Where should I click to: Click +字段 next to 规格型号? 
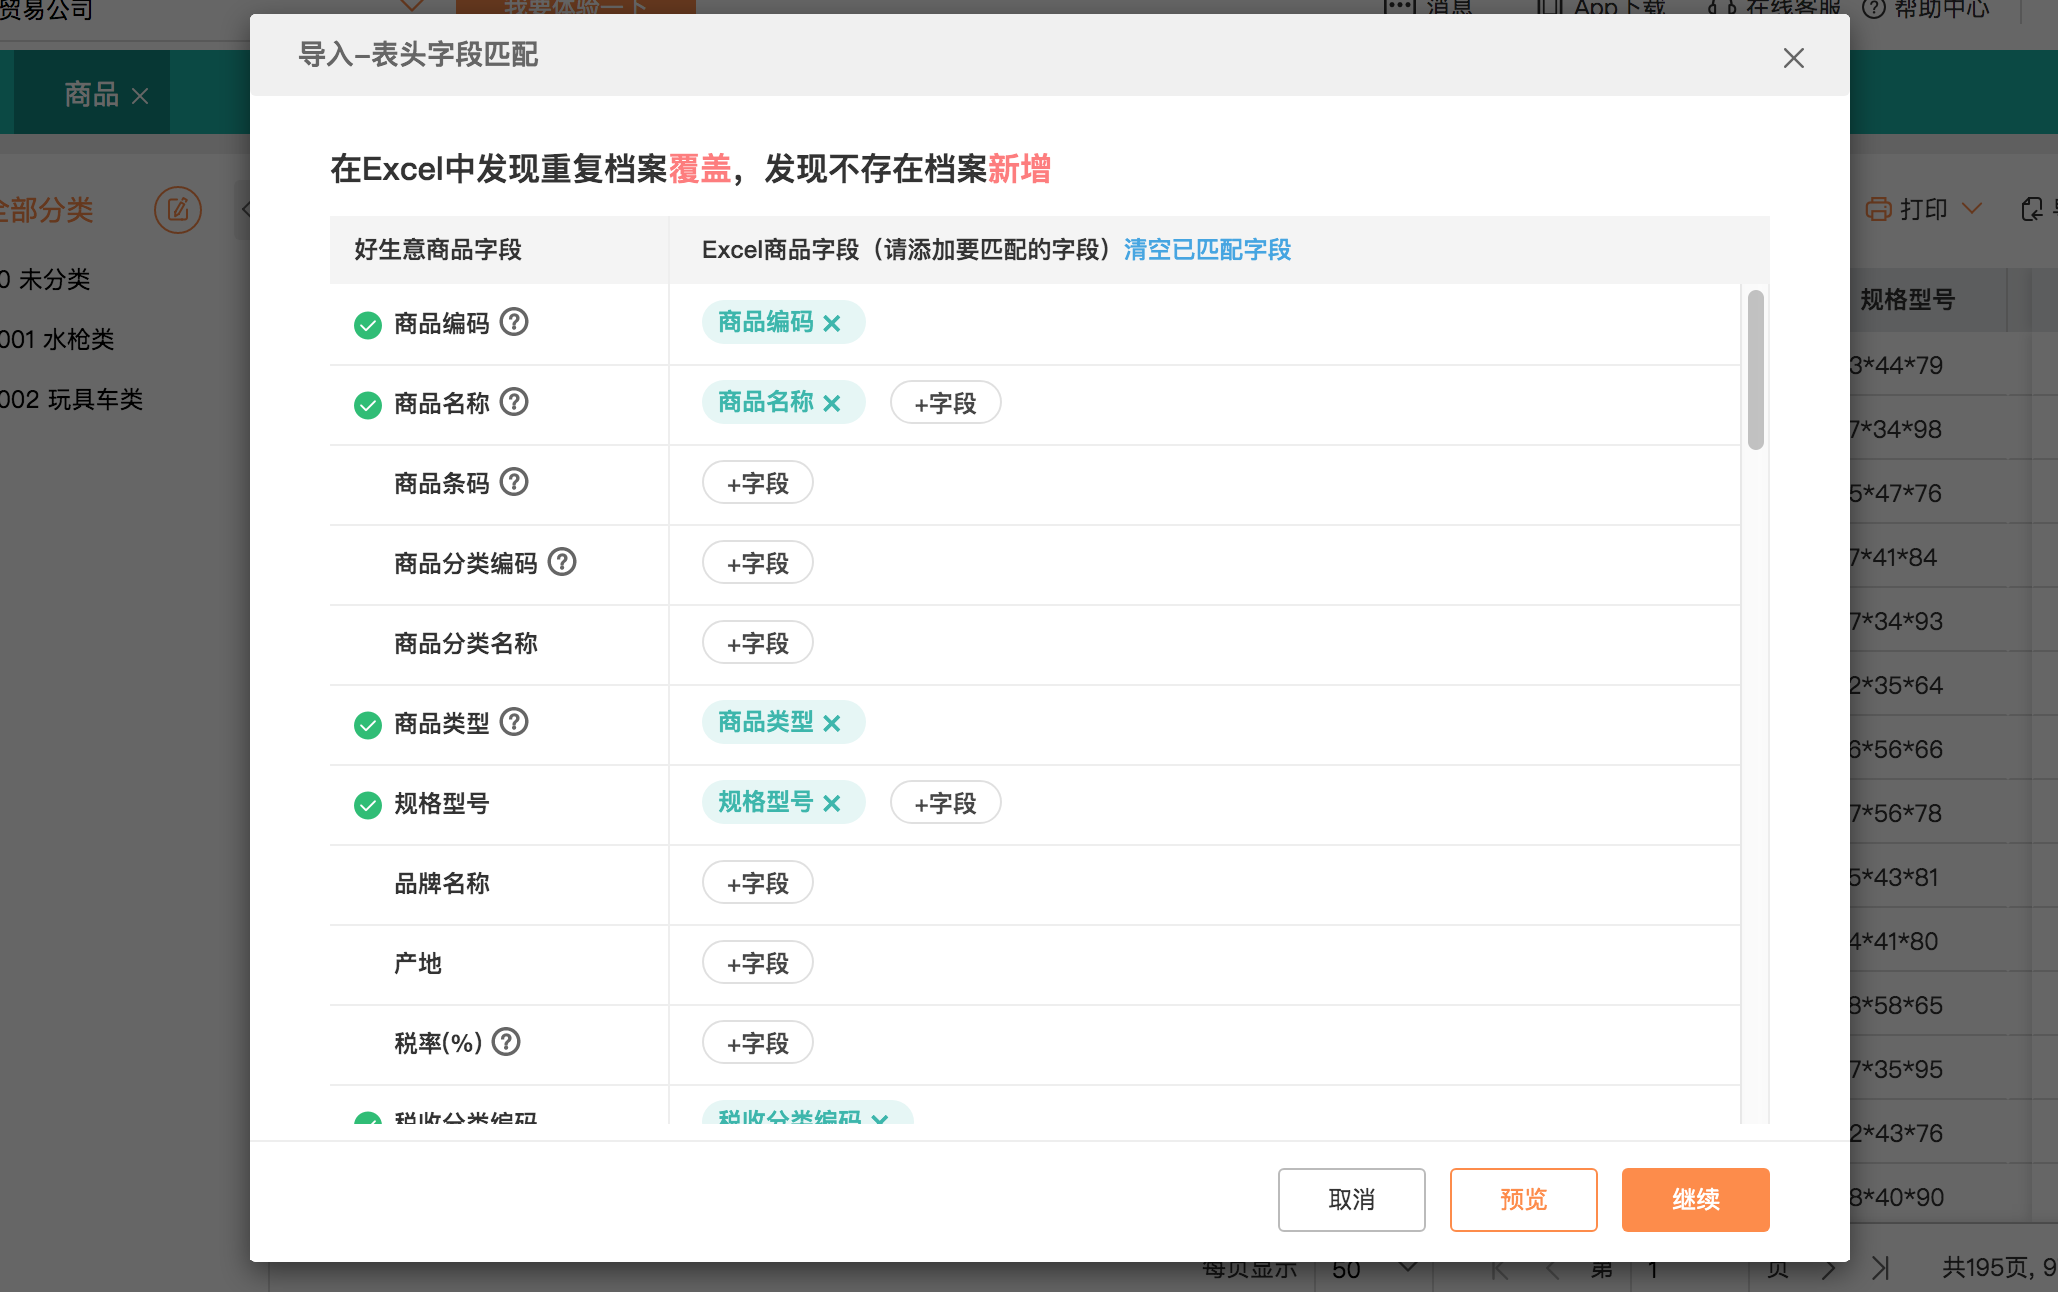pyautogui.click(x=943, y=804)
